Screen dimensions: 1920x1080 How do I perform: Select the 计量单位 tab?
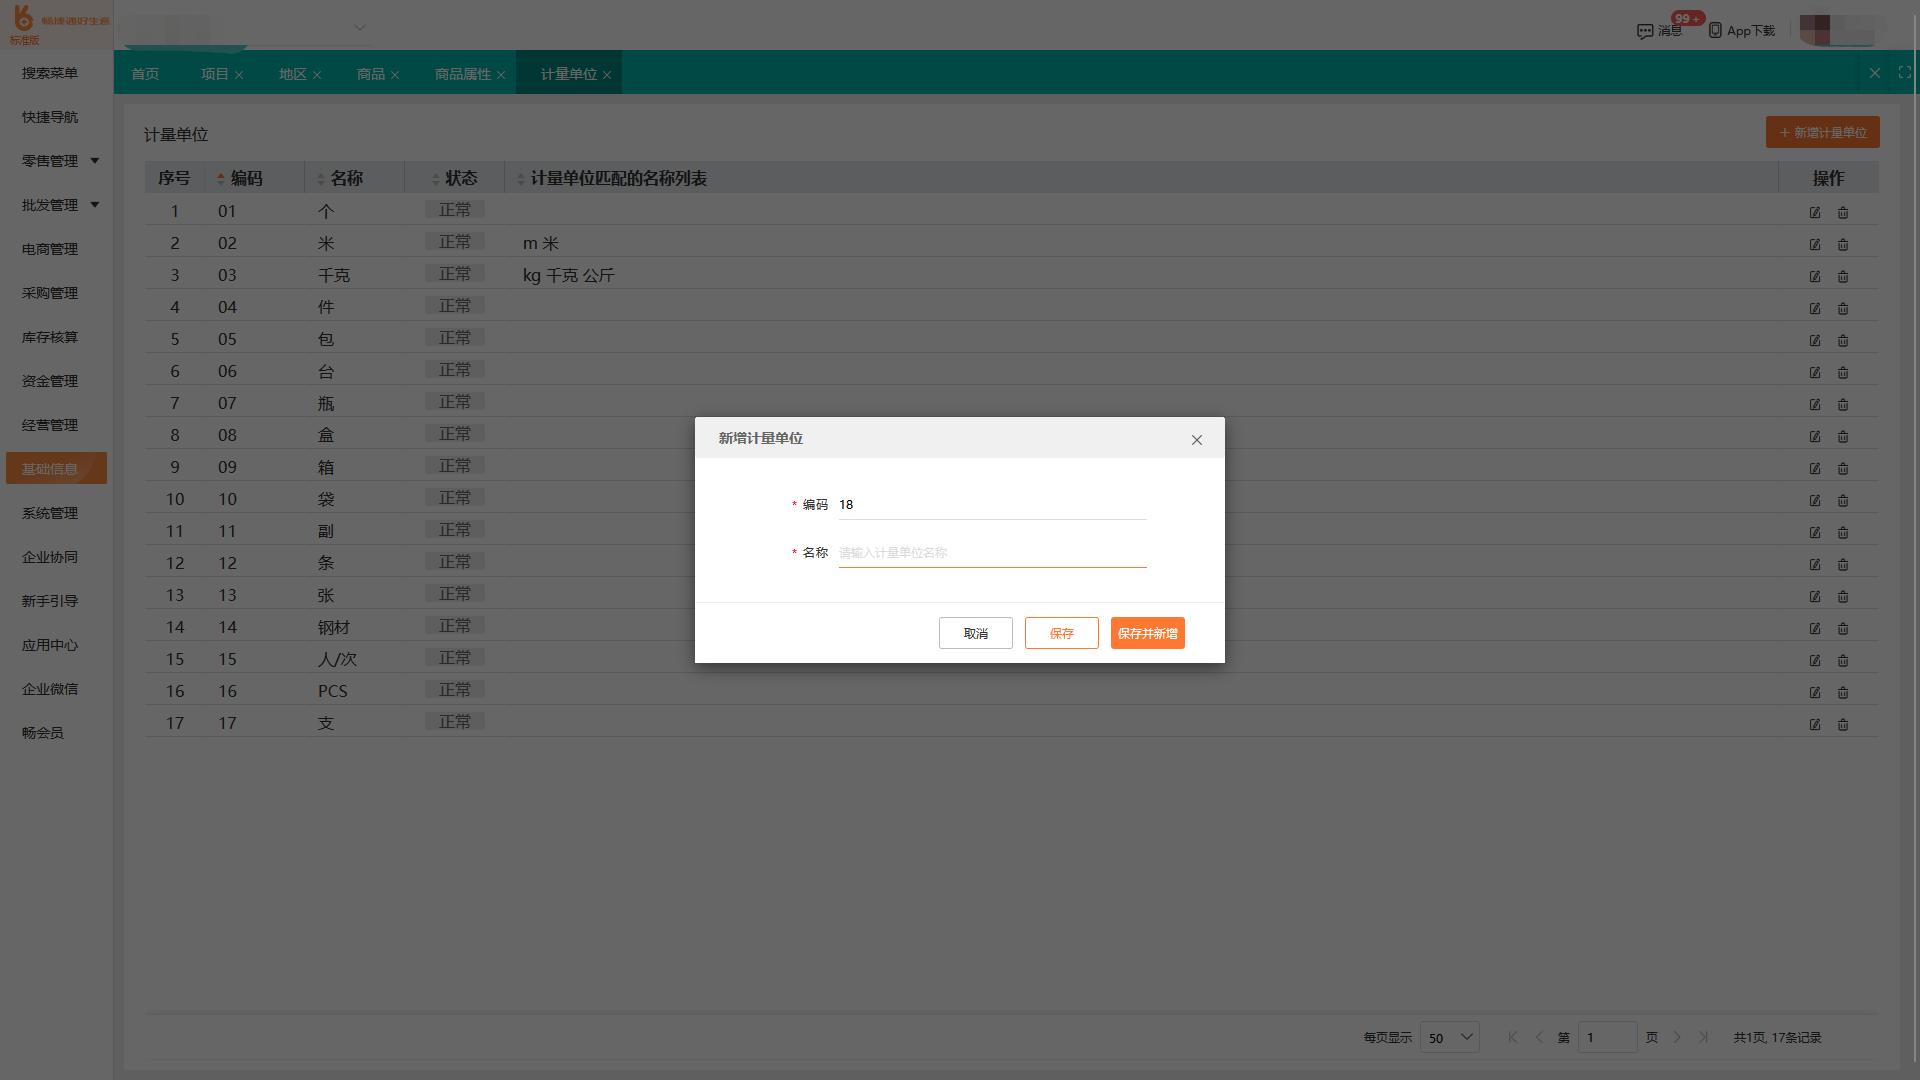570,73
